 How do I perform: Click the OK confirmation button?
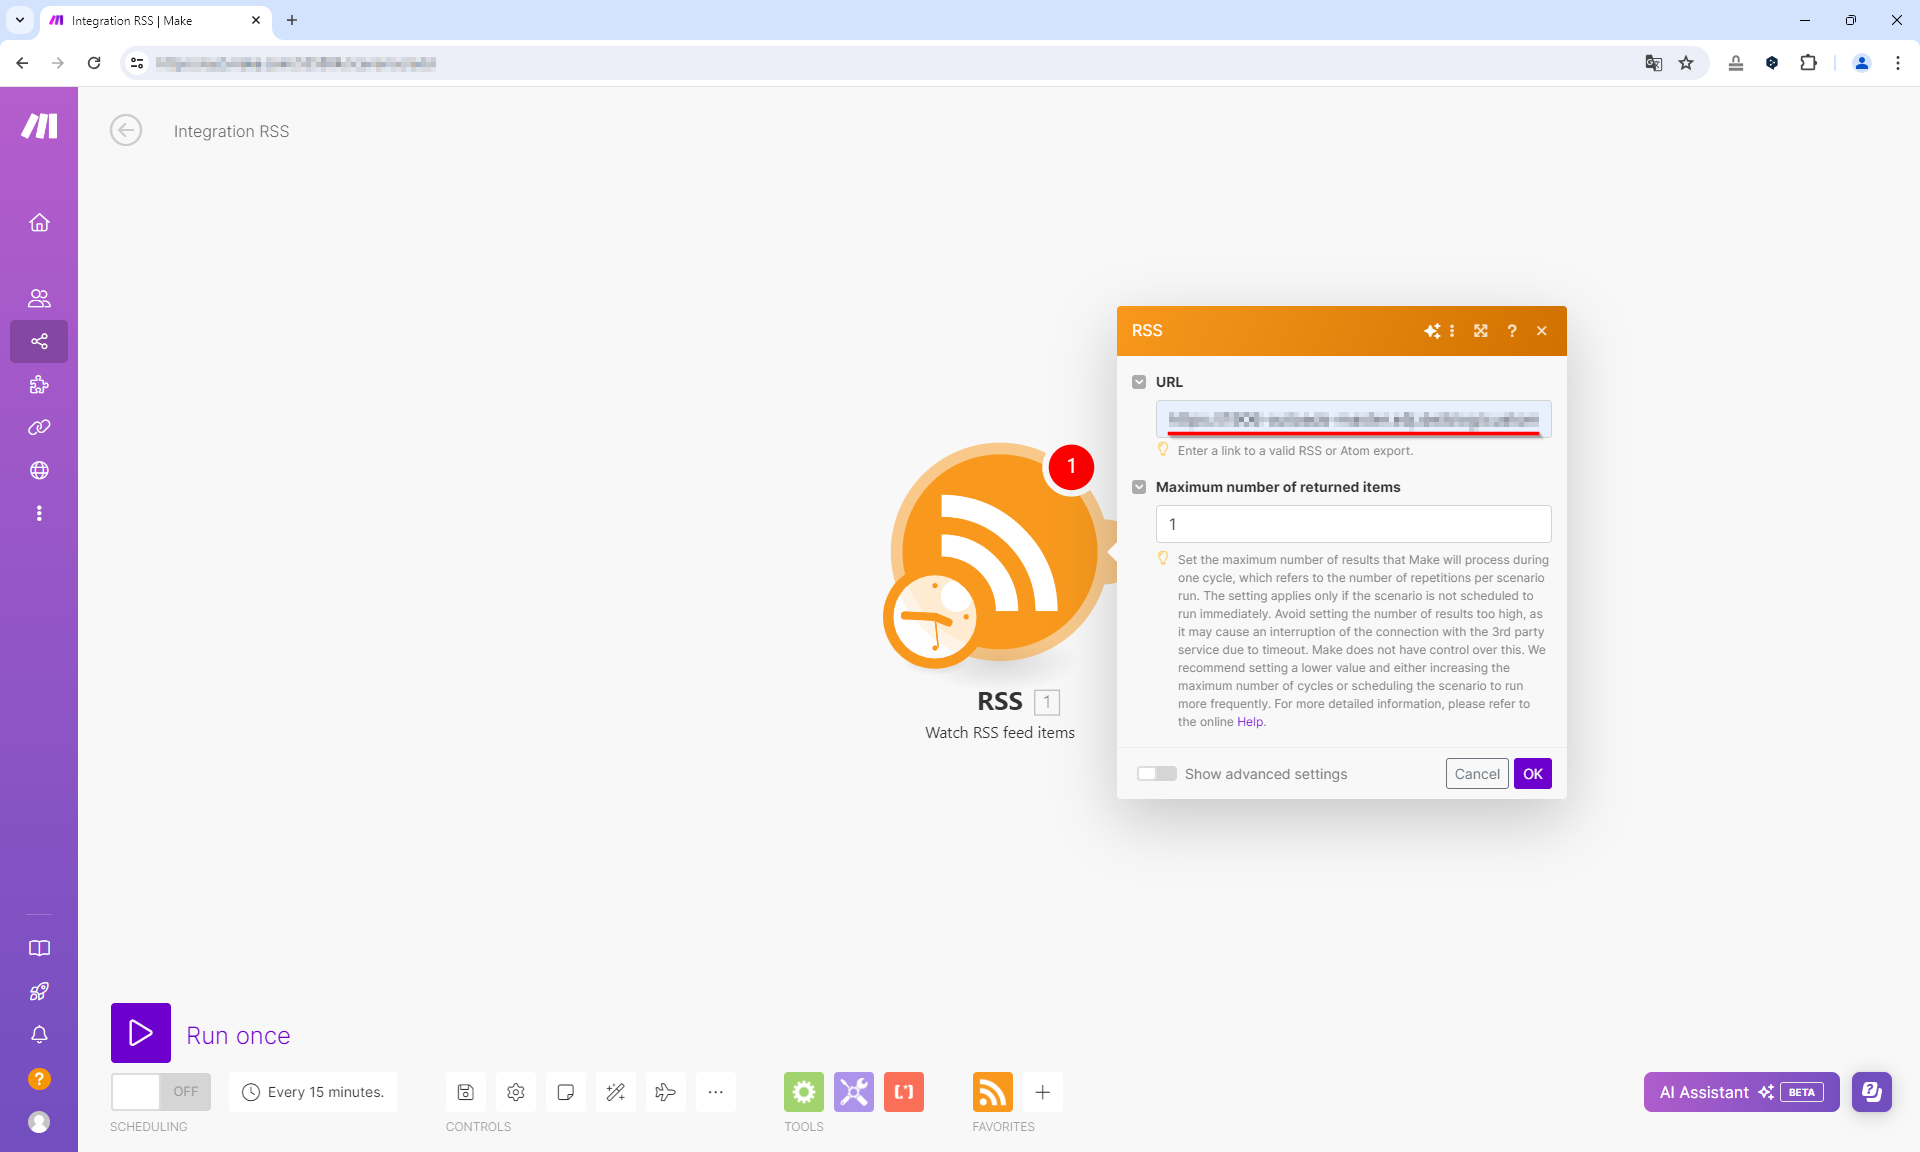[1533, 773]
